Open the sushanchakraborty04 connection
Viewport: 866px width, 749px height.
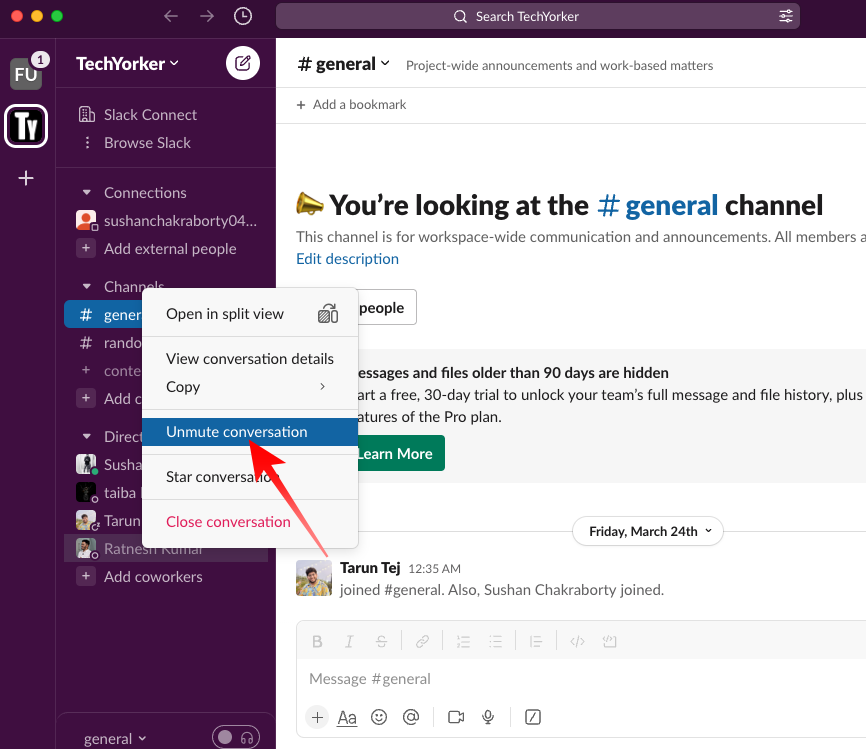pos(166,221)
